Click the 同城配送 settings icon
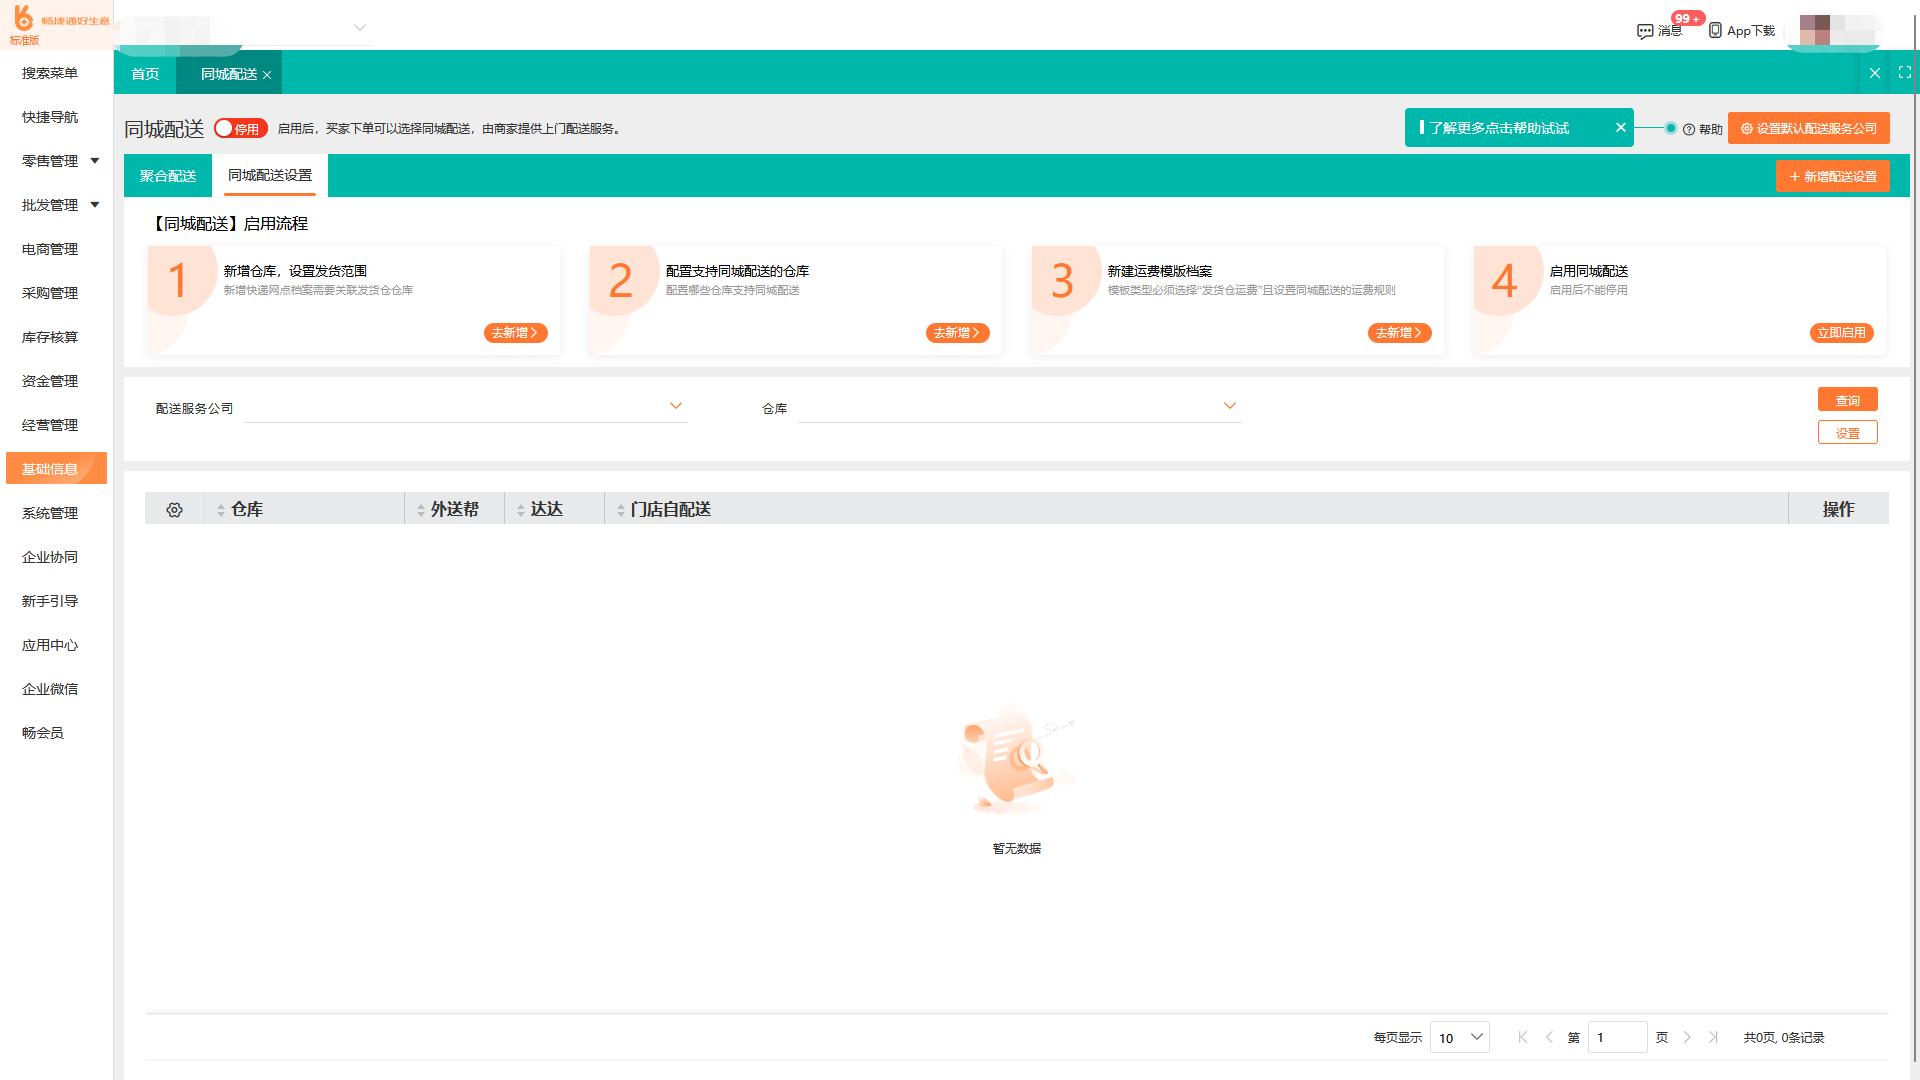 173,509
